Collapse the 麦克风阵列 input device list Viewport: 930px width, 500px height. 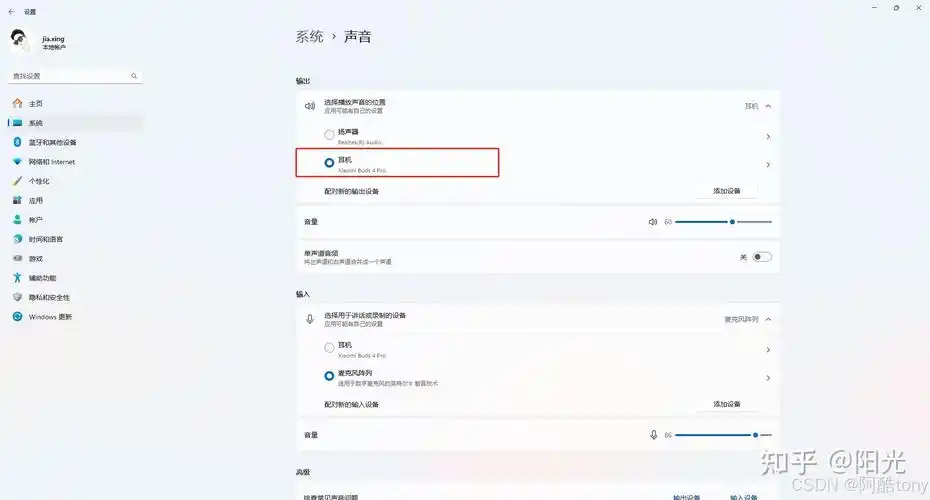point(767,319)
